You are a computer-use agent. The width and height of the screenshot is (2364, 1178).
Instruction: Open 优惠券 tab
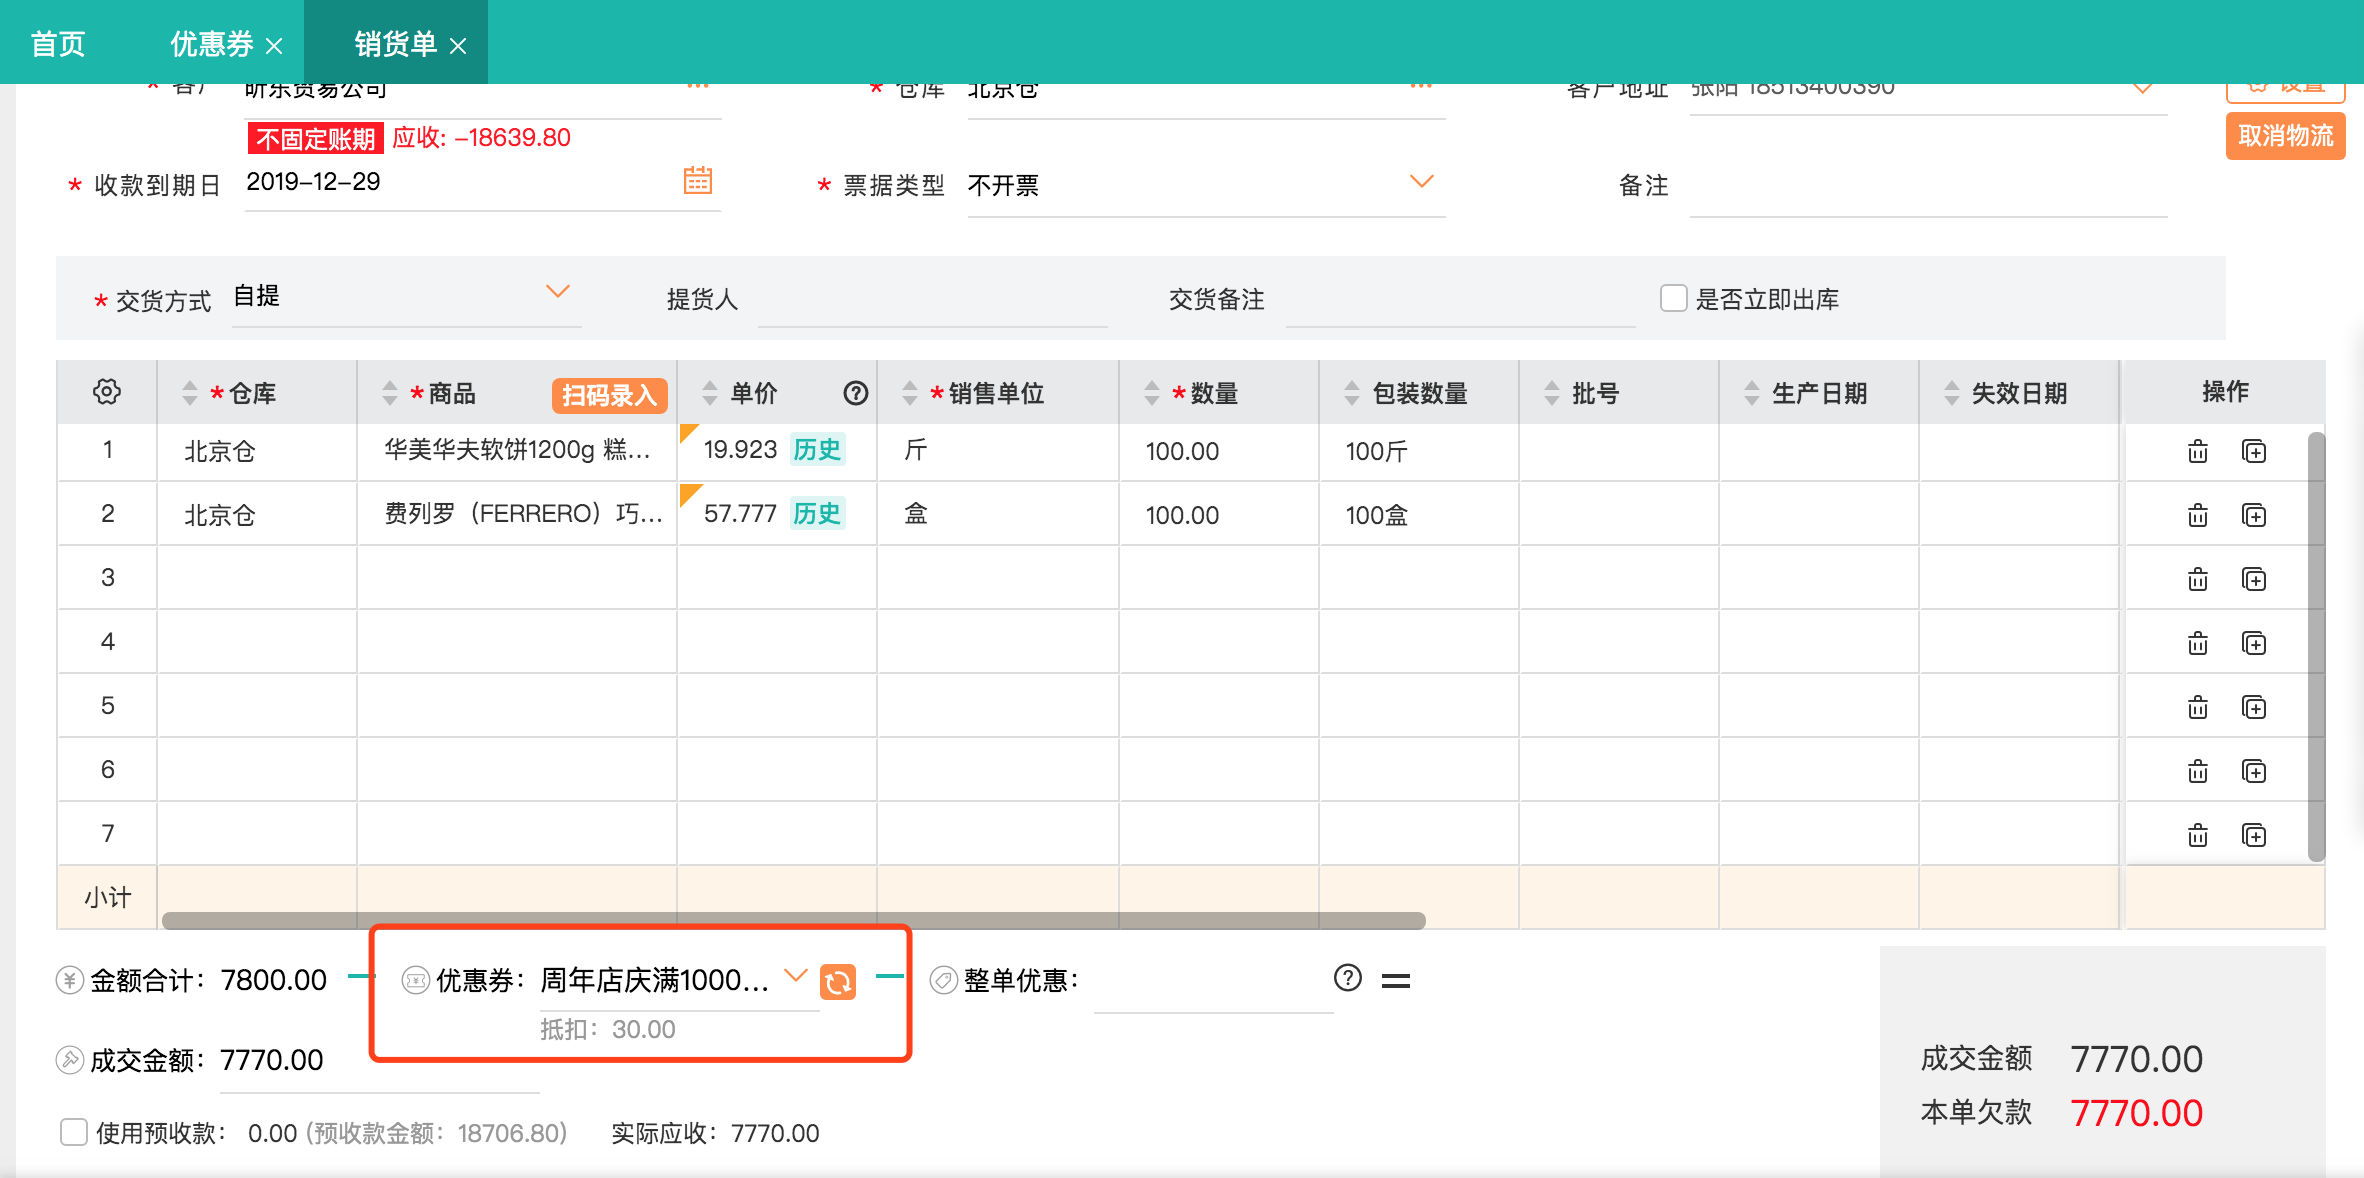[211, 42]
